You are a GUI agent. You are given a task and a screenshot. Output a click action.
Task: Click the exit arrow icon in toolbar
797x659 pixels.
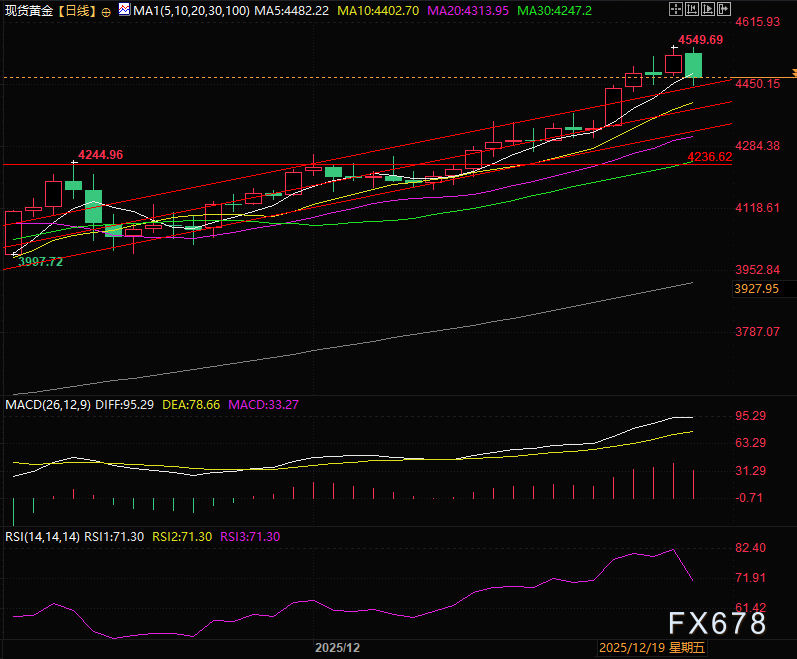coord(724,9)
